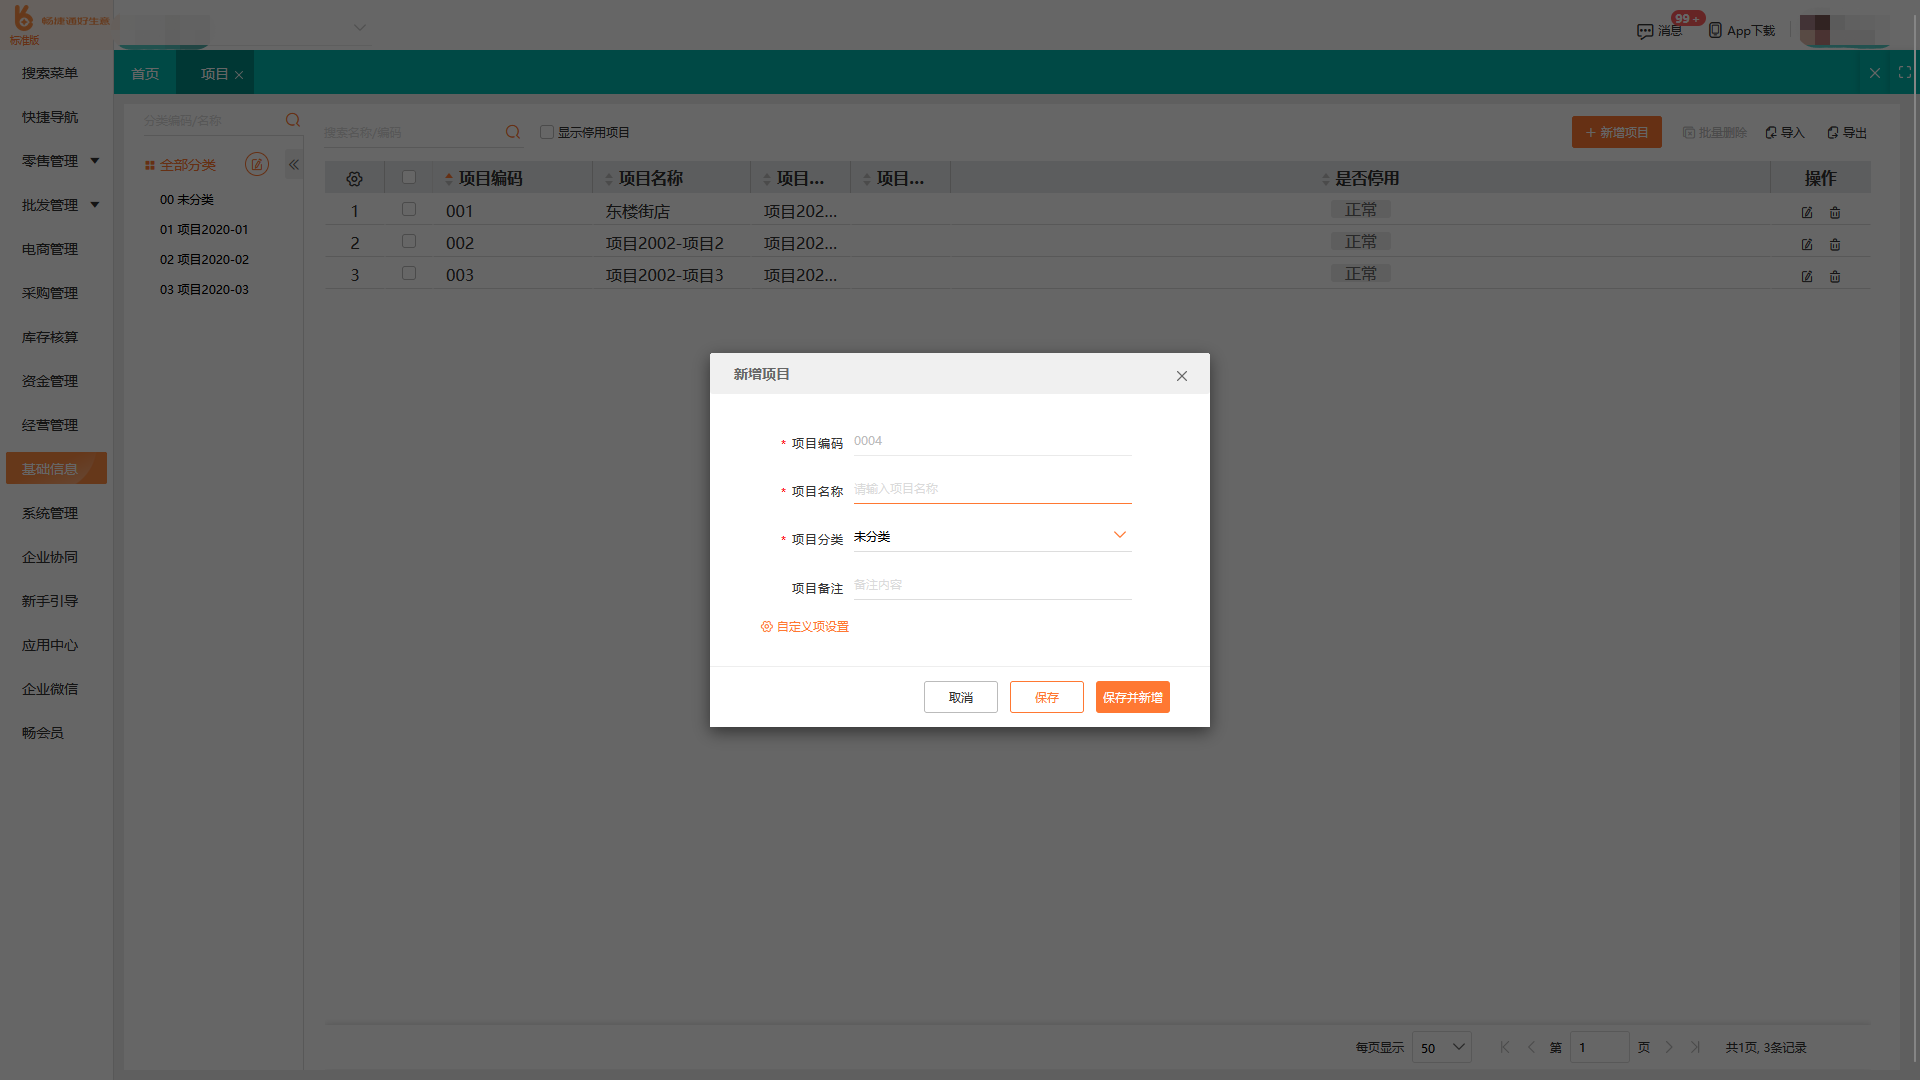This screenshot has width=1920, height=1080.
Task: Select every 50 per page stepper
Action: pos(1440,1047)
